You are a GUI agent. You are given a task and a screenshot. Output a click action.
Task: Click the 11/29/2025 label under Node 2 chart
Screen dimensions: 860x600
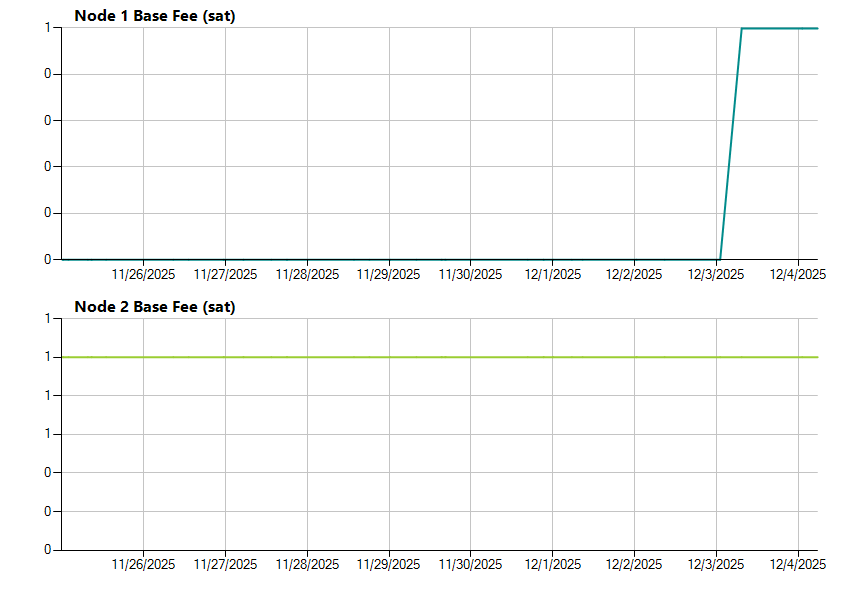[389, 565]
